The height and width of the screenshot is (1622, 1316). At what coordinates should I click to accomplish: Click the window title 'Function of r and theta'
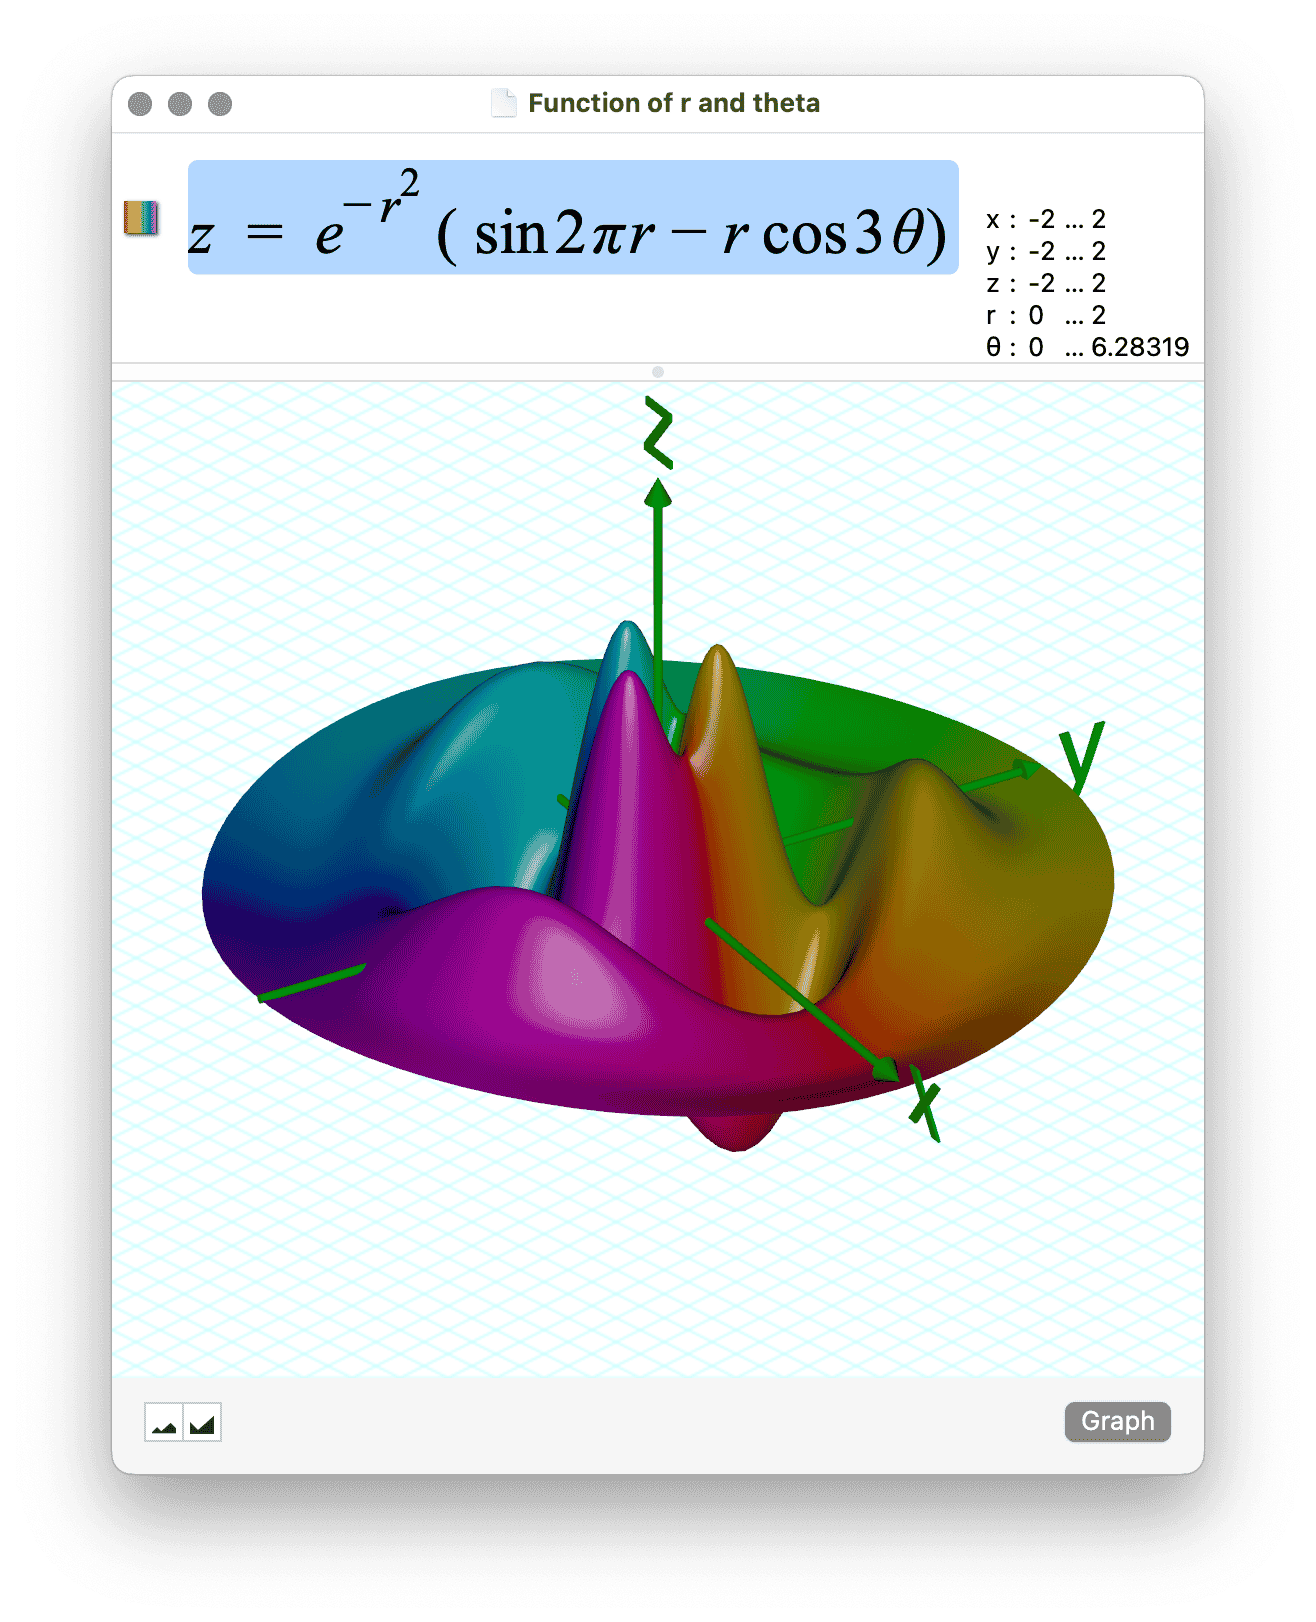673,103
